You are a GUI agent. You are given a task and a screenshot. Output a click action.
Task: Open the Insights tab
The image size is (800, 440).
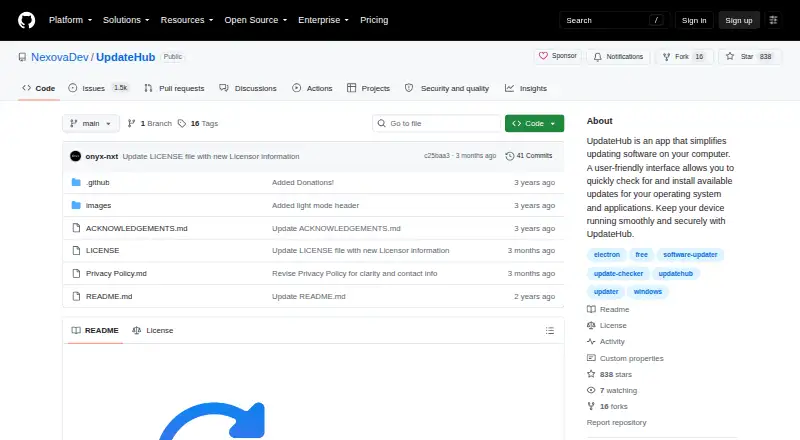pyautogui.click(x=526, y=88)
